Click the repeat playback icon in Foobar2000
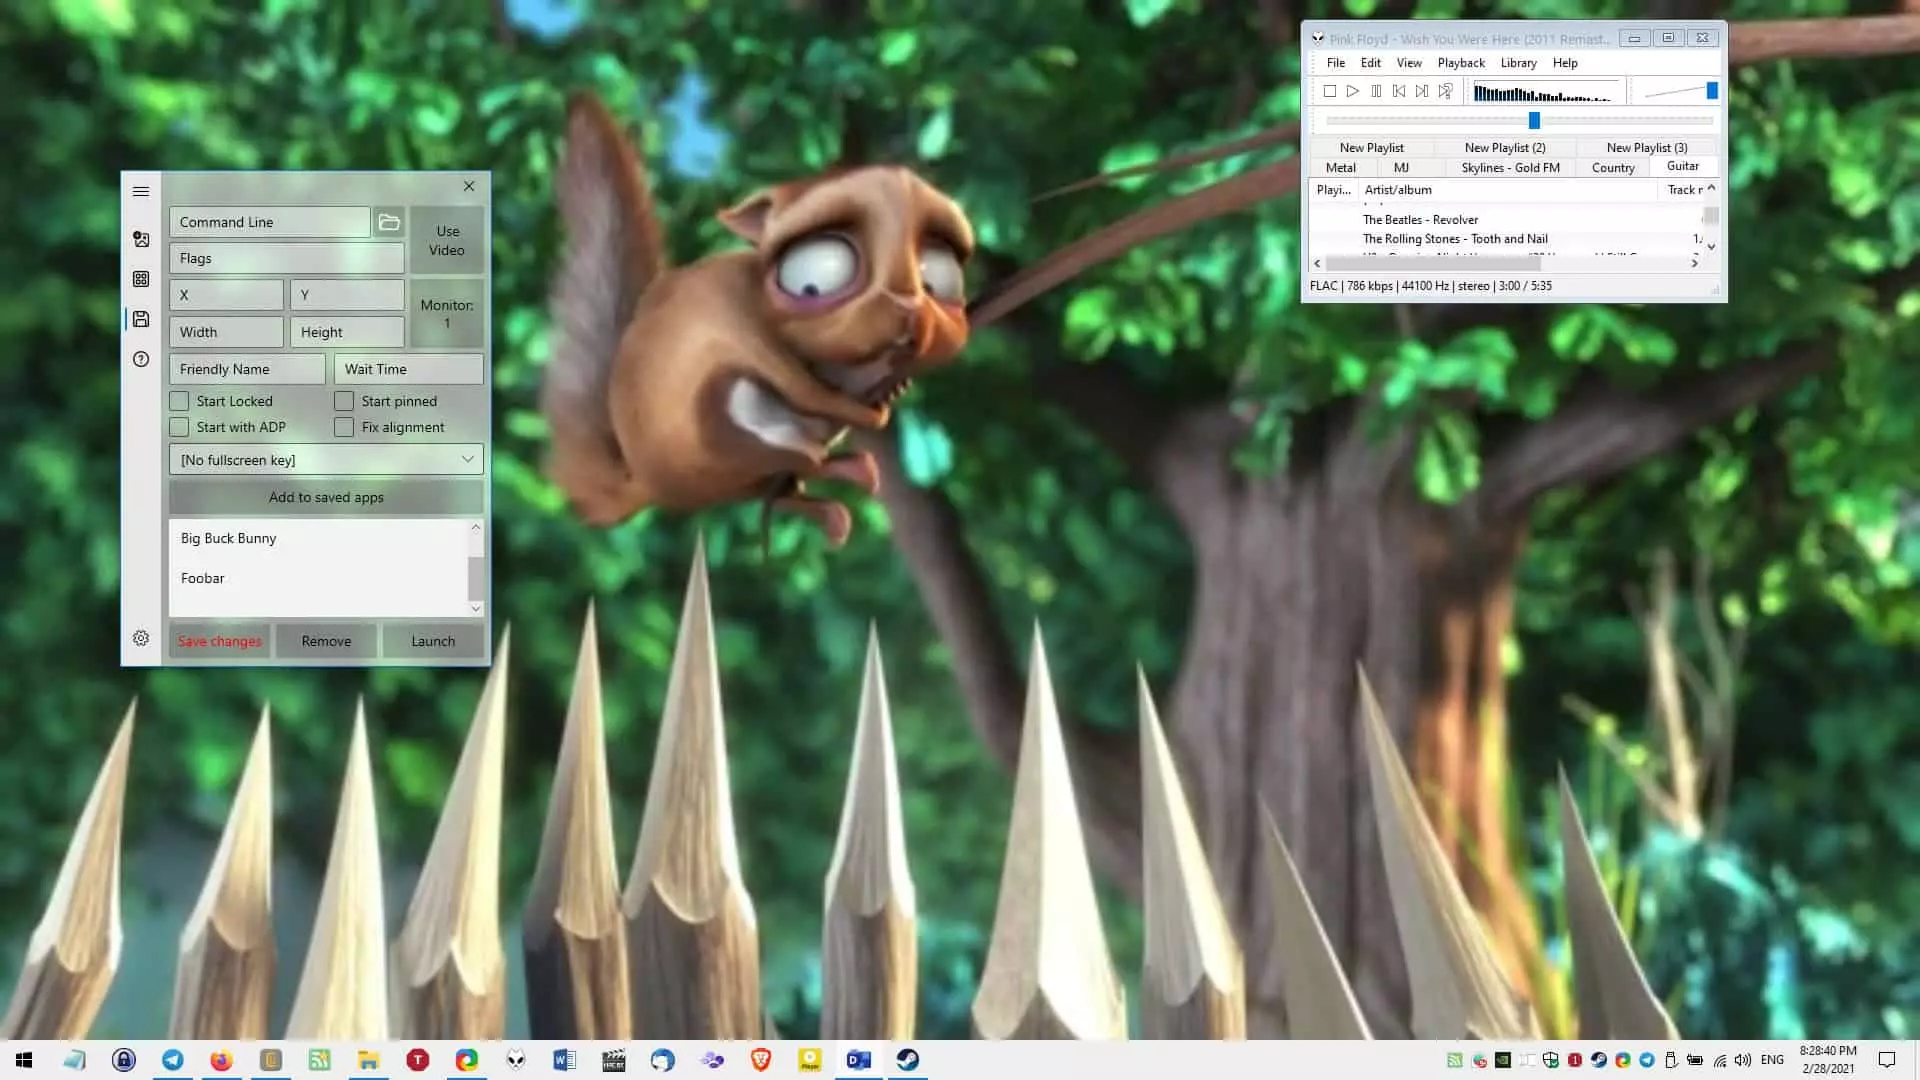The height and width of the screenshot is (1080, 1920). pyautogui.click(x=1445, y=90)
